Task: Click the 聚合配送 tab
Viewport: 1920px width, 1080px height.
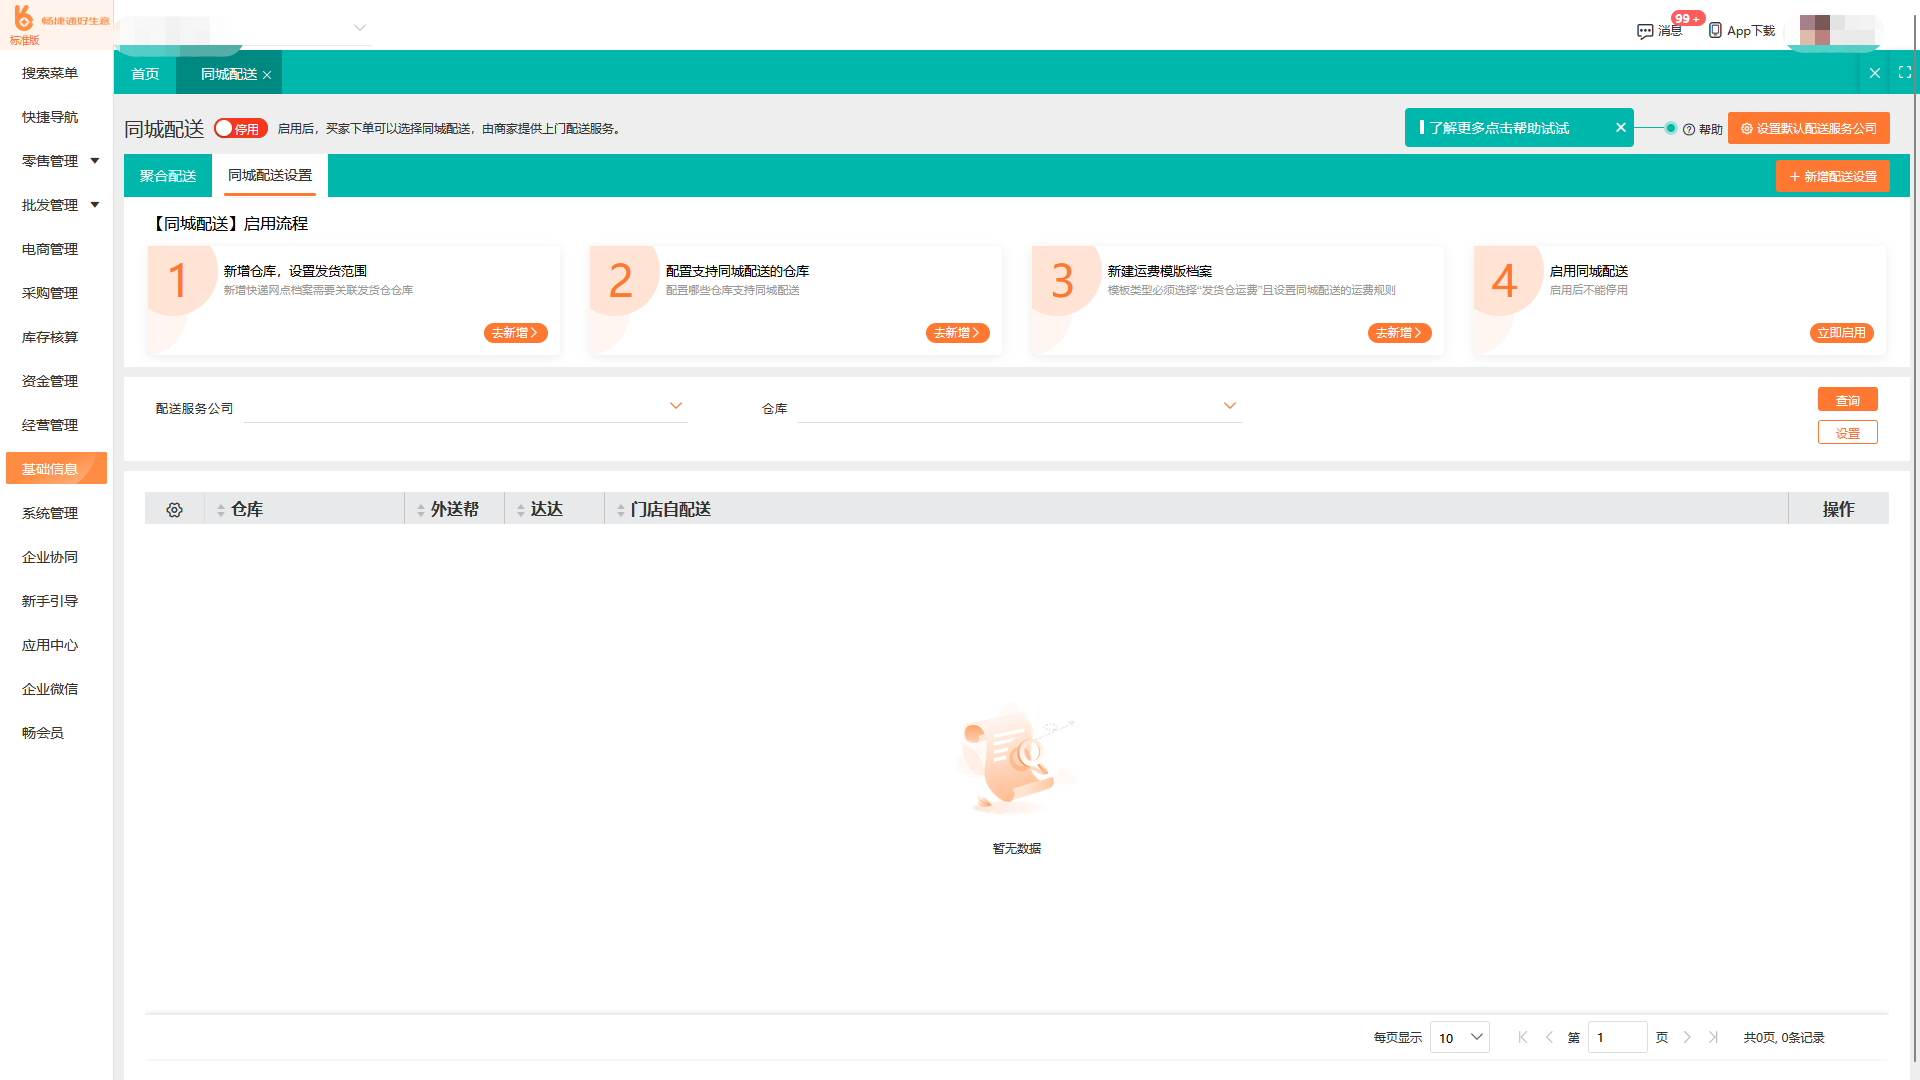Action: coord(169,174)
